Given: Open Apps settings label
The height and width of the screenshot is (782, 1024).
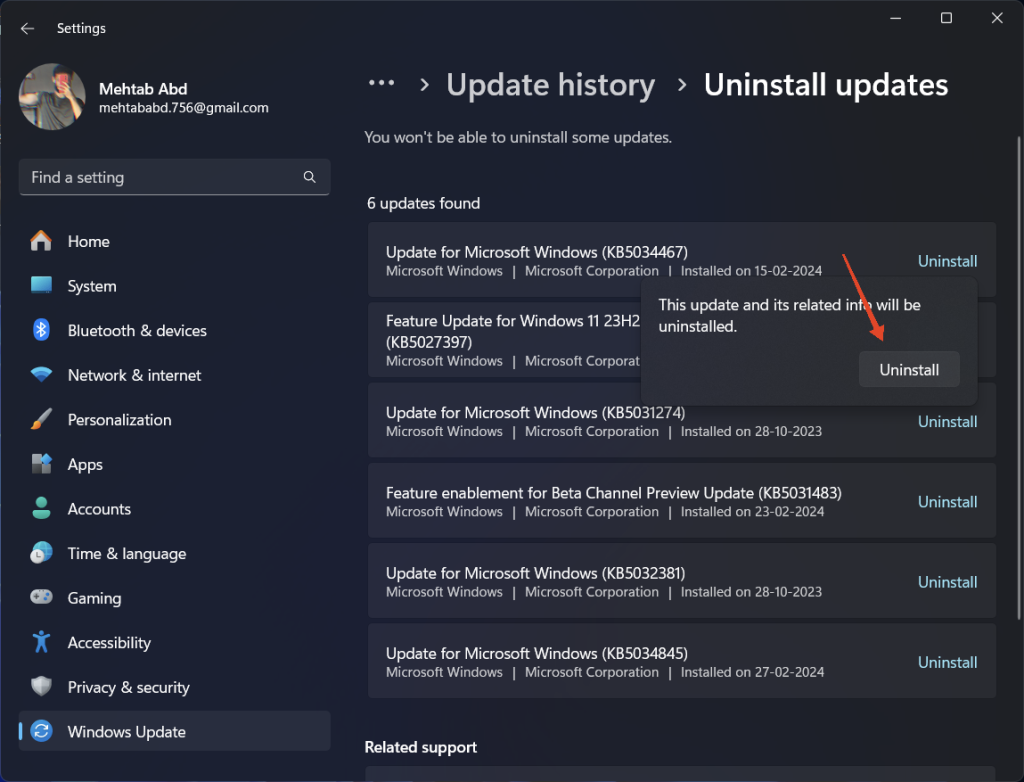Looking at the screenshot, I should pos(85,464).
